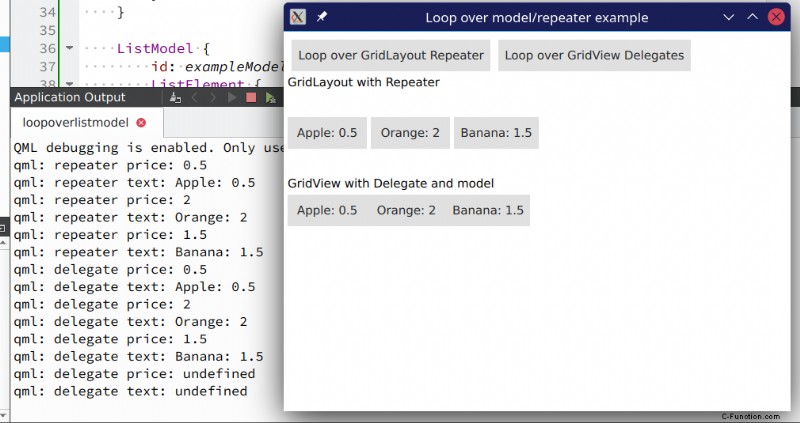Viewport: 800px width, 423px height.
Task: Fold the ListElement block on line 38
Action: coord(68,85)
